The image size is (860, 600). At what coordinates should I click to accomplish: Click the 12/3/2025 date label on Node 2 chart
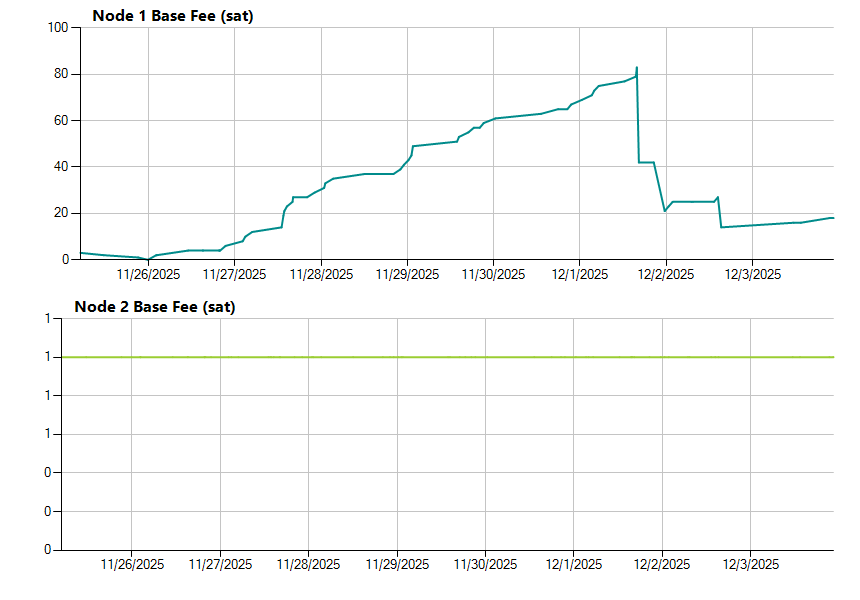tap(750, 565)
